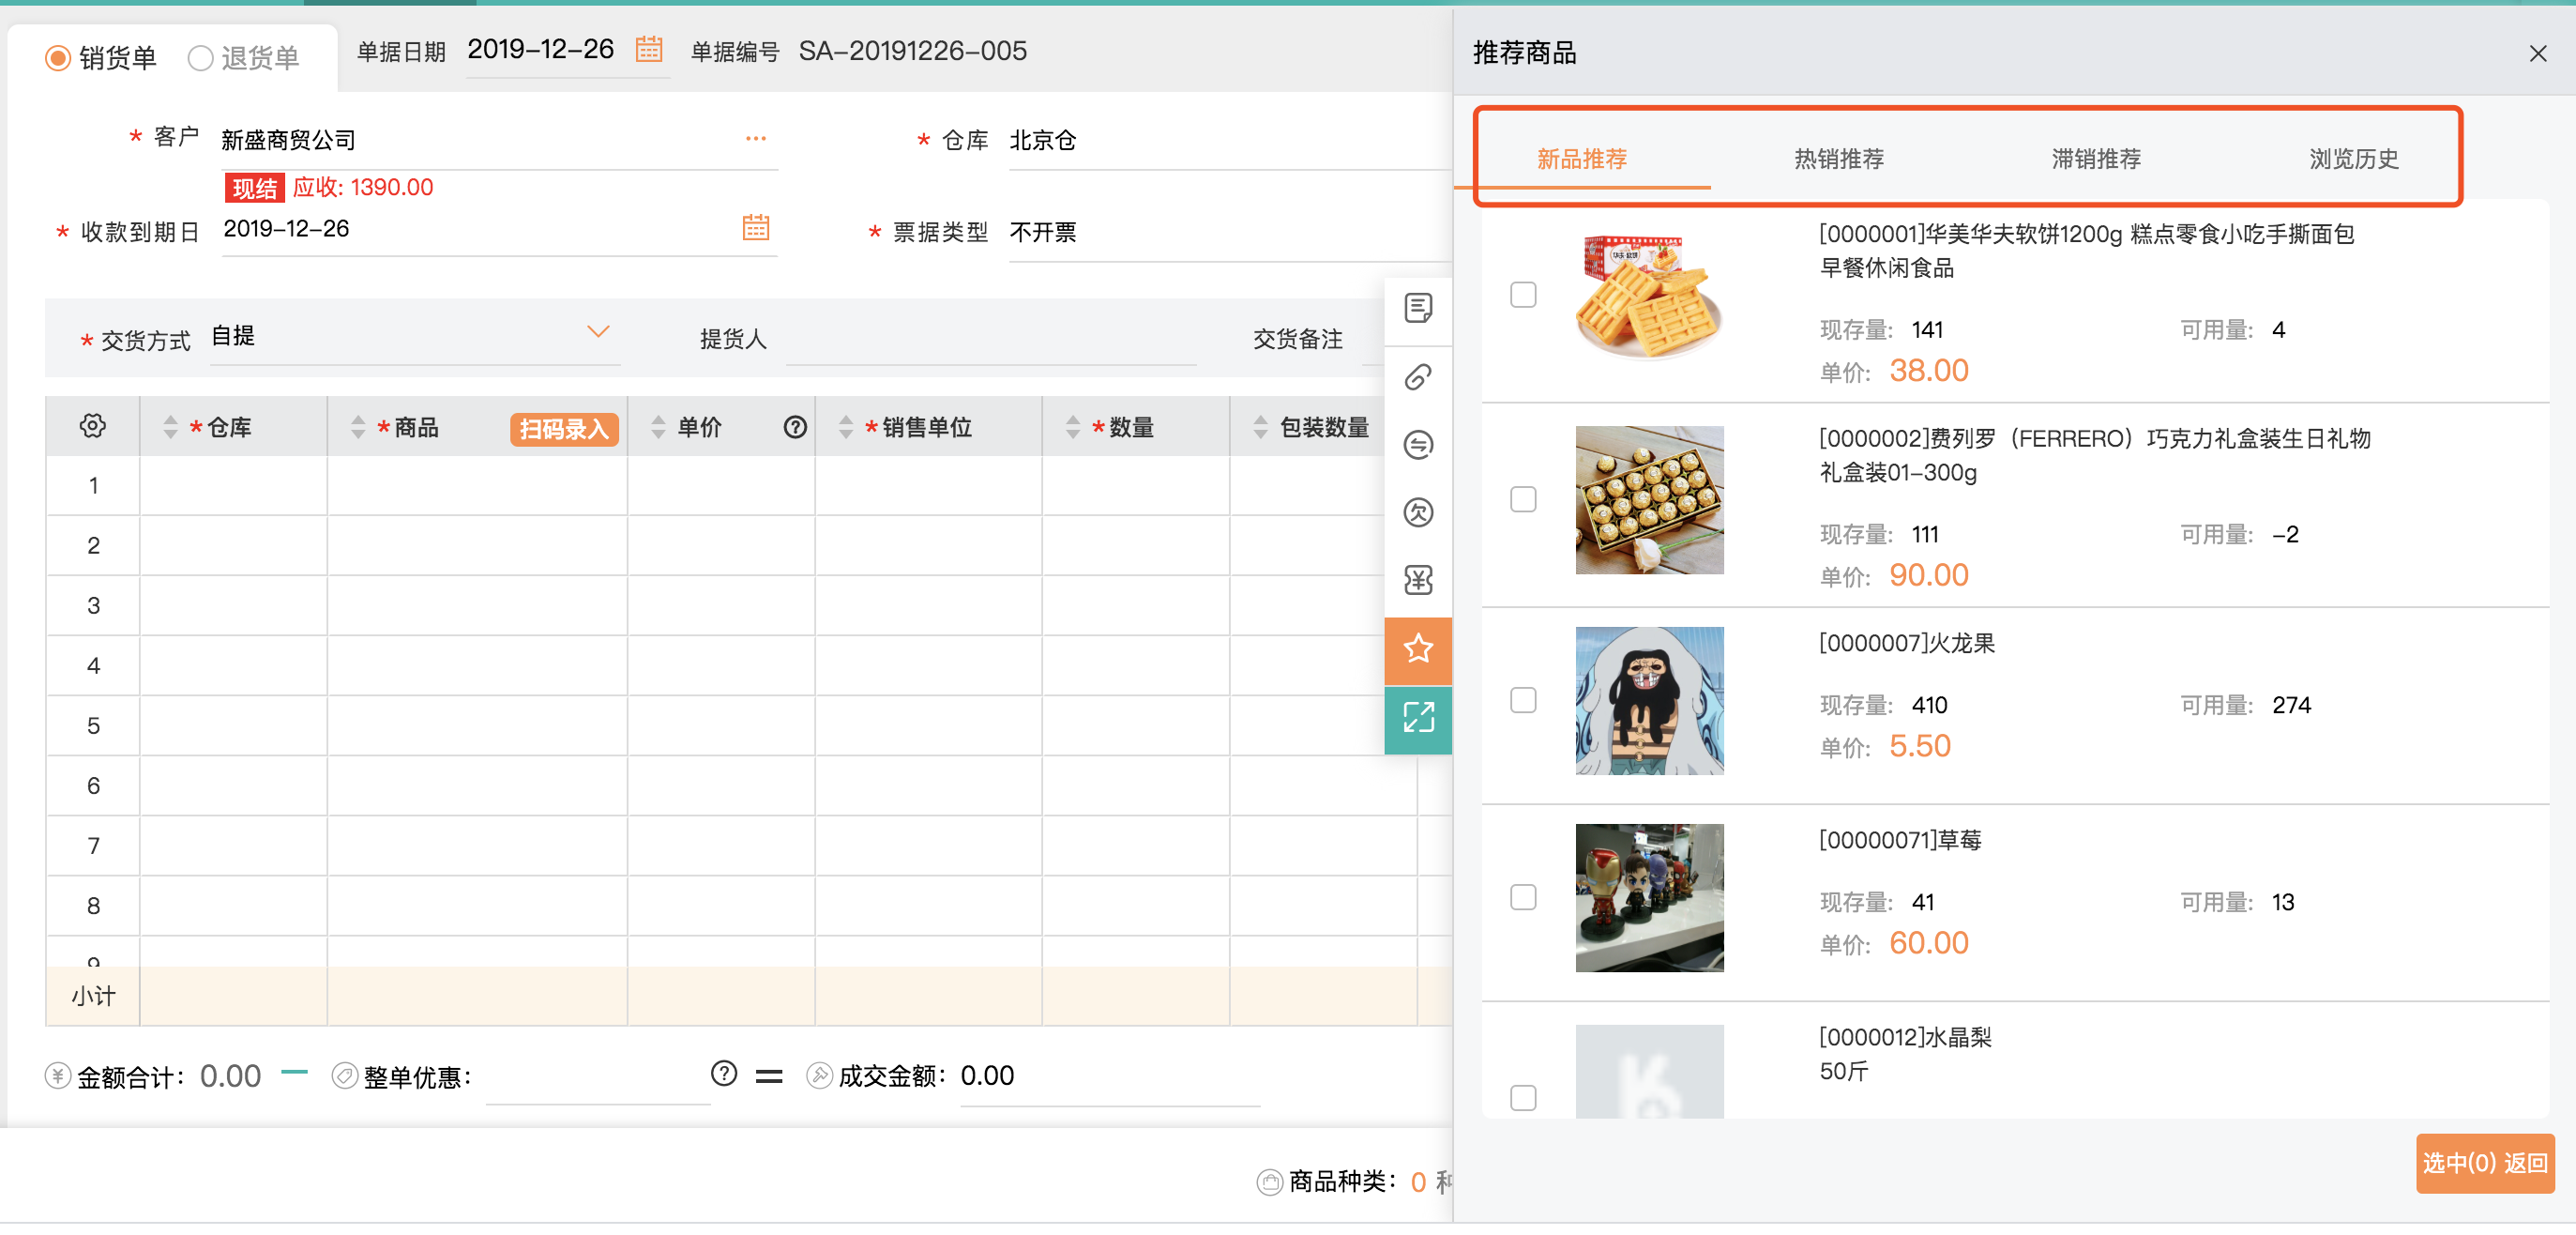
Task: Click the favorite/star icon in sidebar
Action: coord(1417,649)
